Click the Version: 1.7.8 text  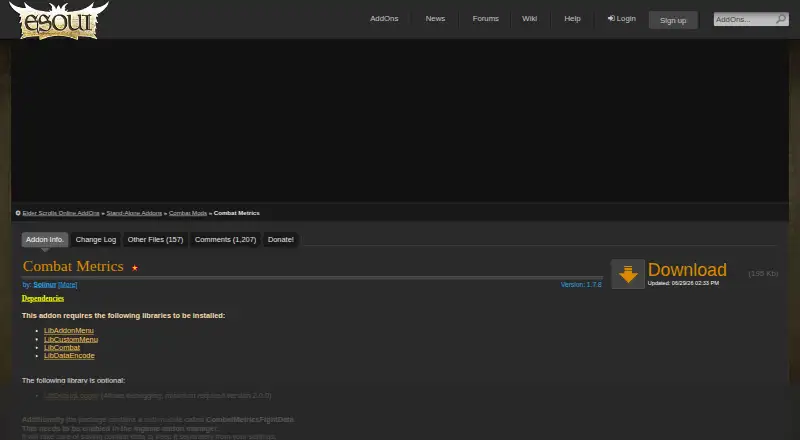pyautogui.click(x=581, y=285)
